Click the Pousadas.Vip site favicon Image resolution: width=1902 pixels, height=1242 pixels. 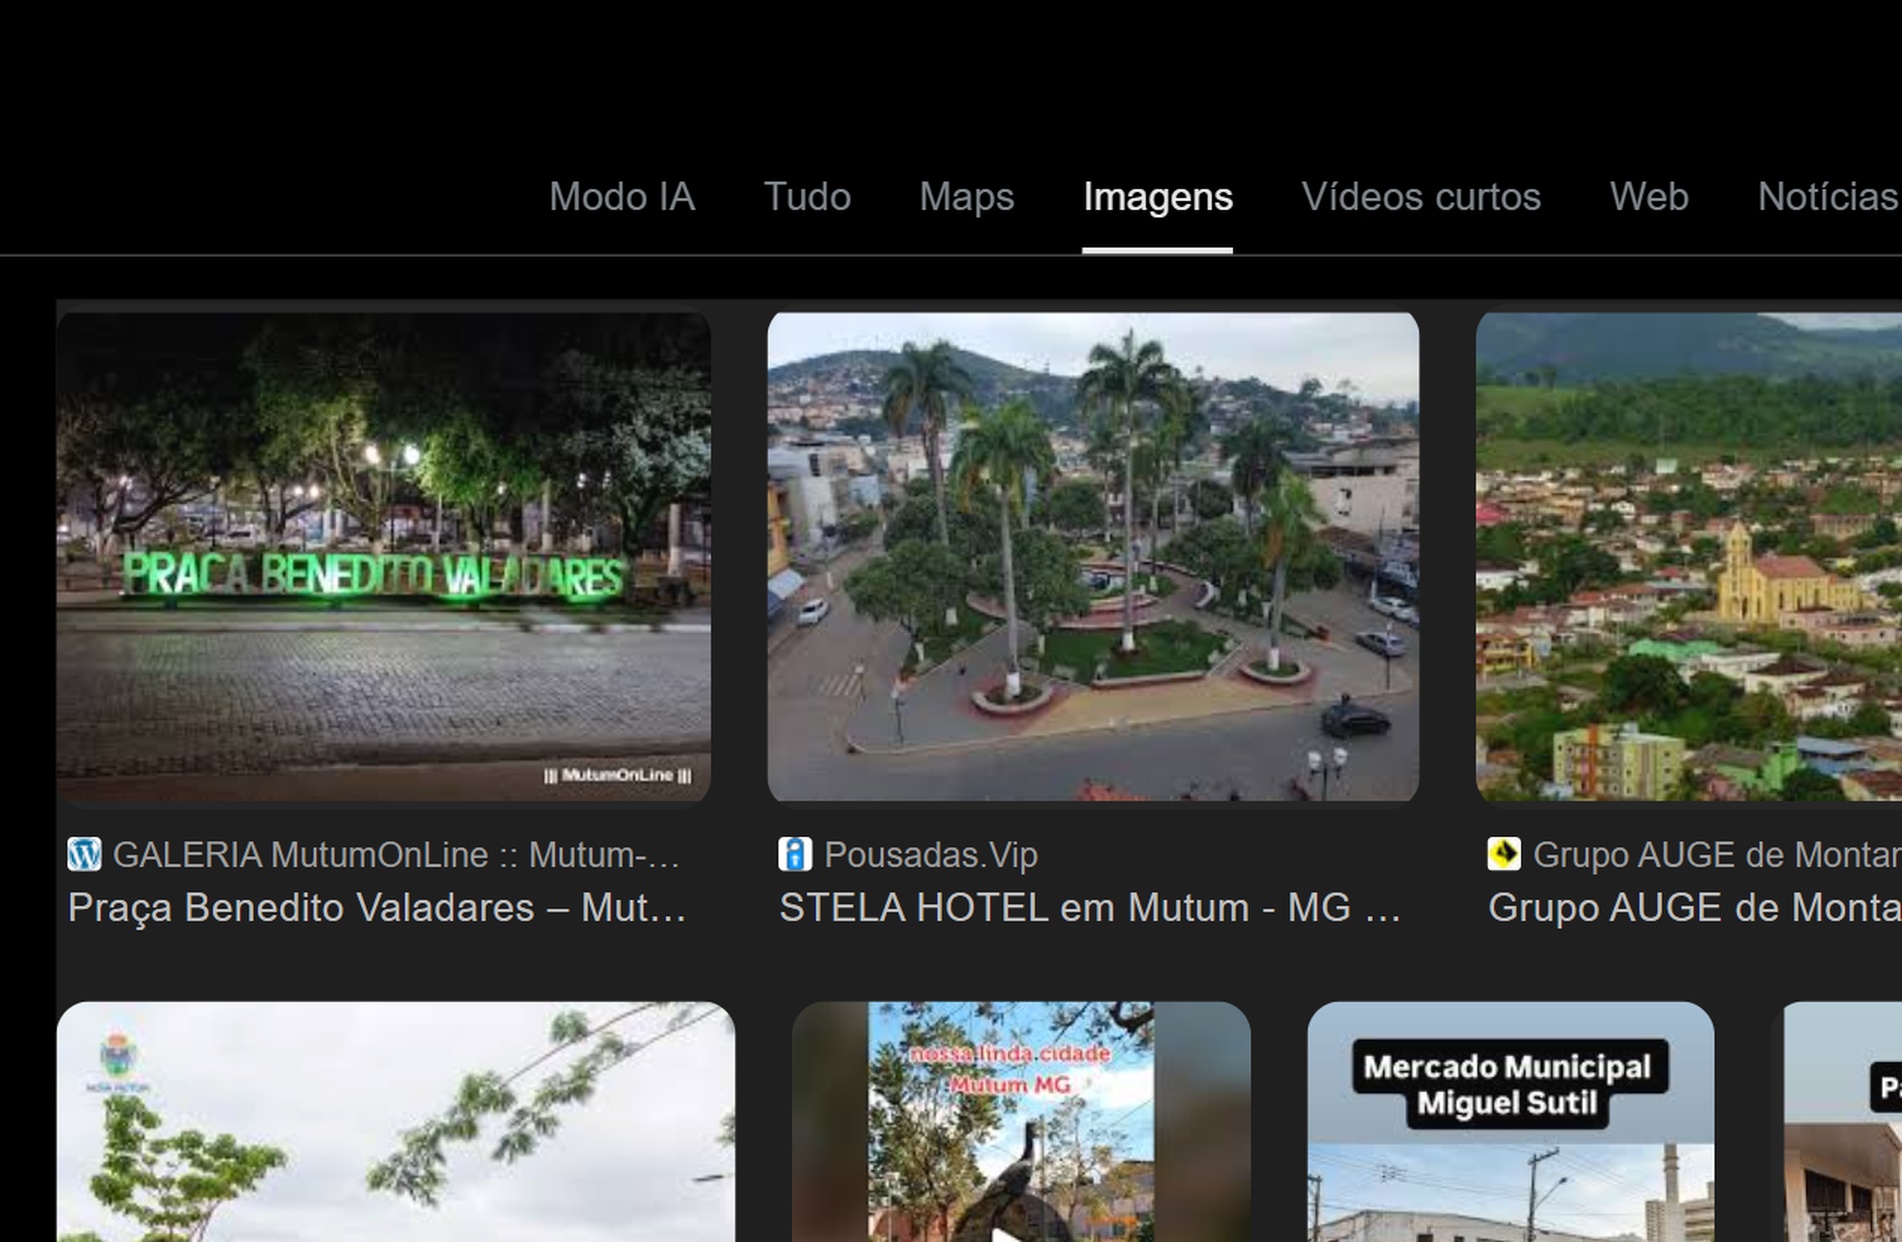(x=795, y=854)
